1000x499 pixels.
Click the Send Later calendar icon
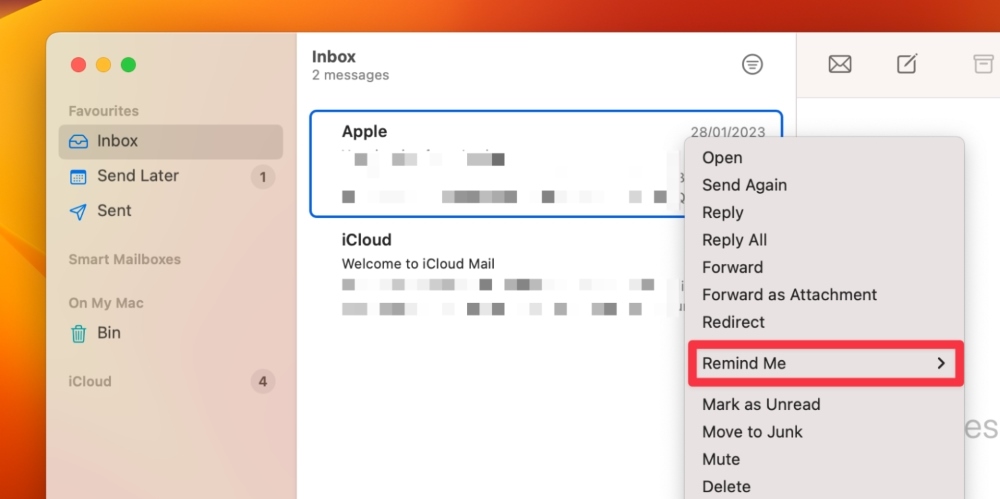(x=78, y=177)
